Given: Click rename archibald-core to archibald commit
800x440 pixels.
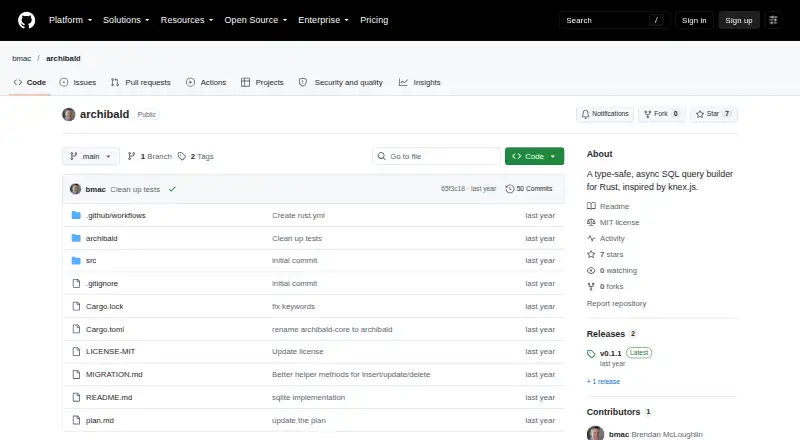Looking at the screenshot, I should (332, 329).
